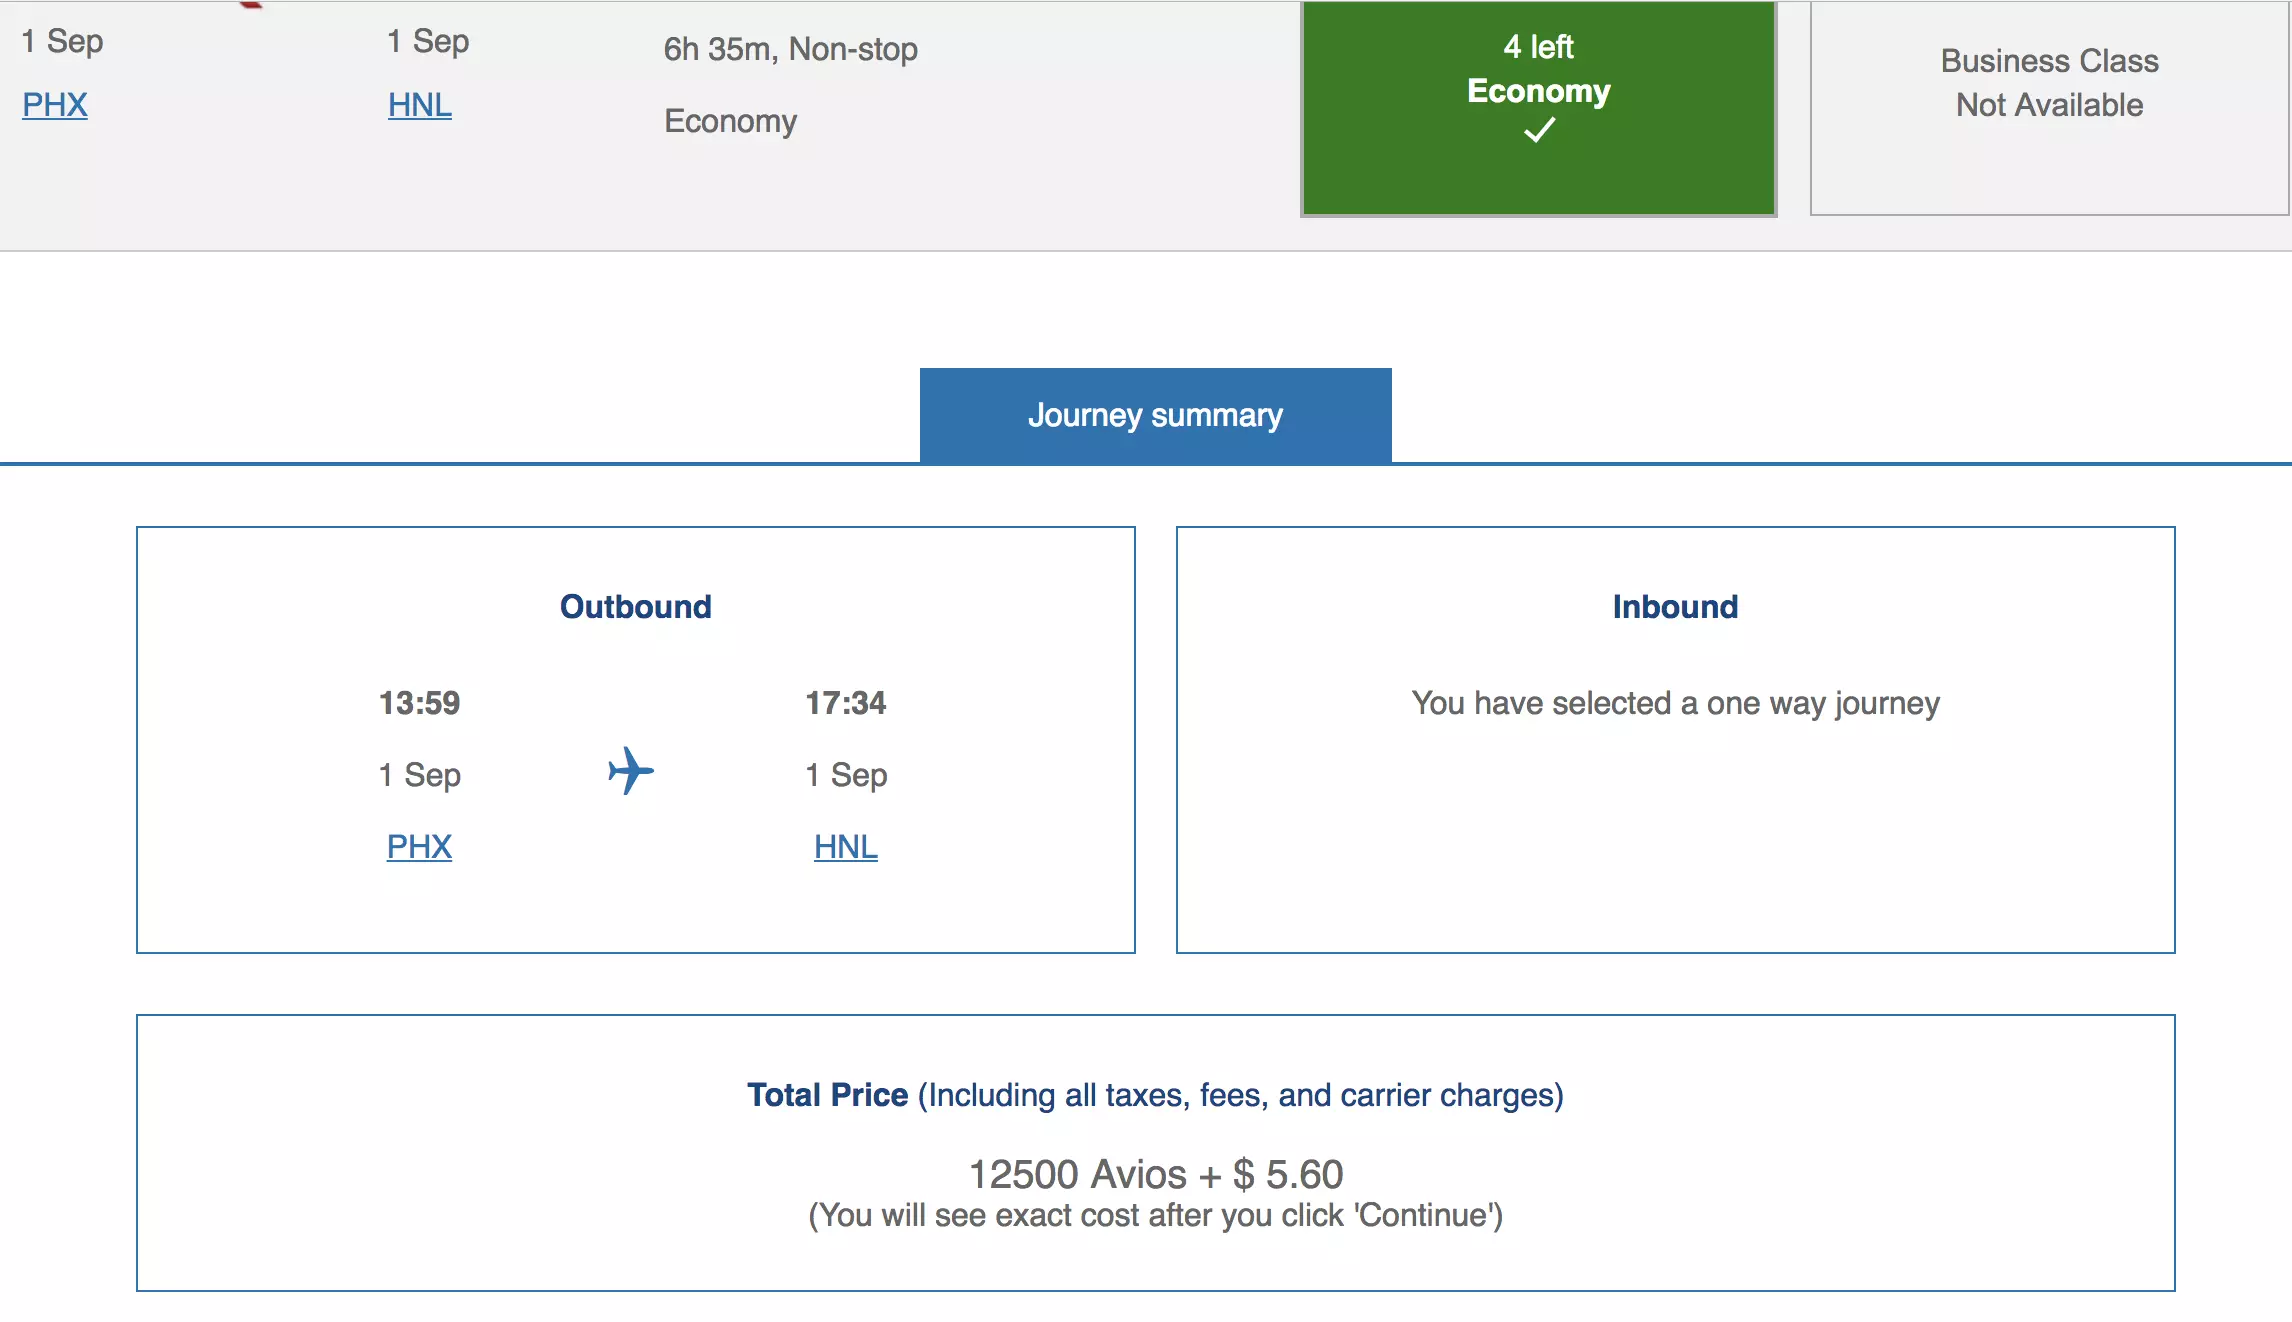The width and height of the screenshot is (2292, 1322).
Task: Open the Journey summary section
Action: pyautogui.click(x=1155, y=414)
